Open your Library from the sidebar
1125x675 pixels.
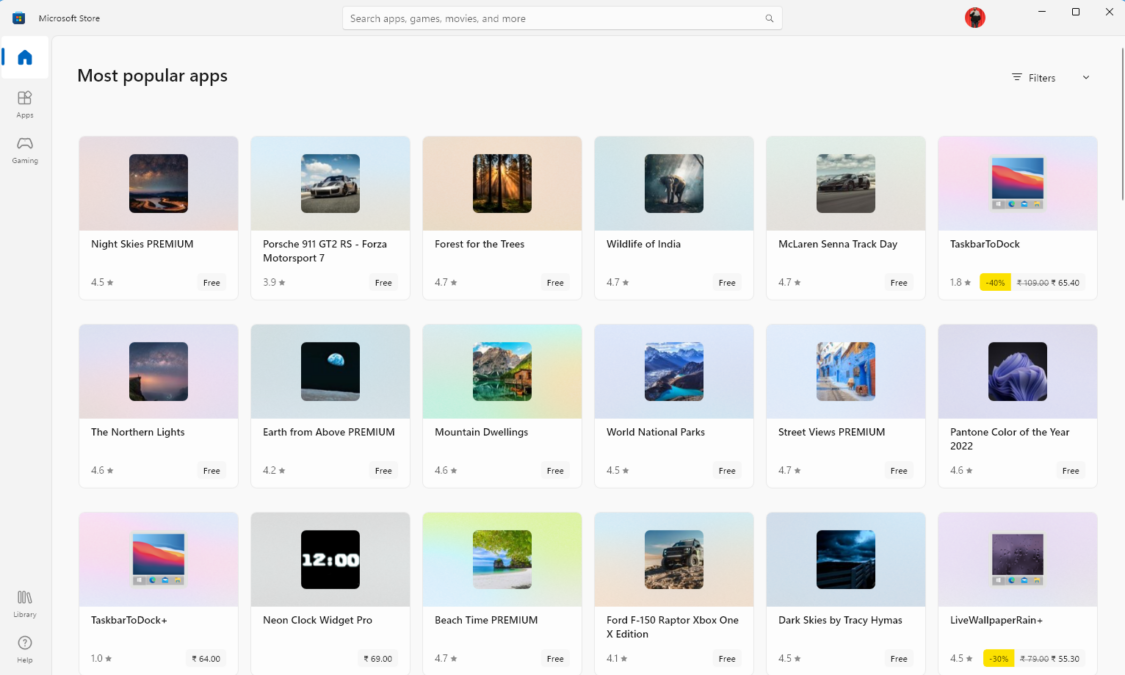point(24,600)
